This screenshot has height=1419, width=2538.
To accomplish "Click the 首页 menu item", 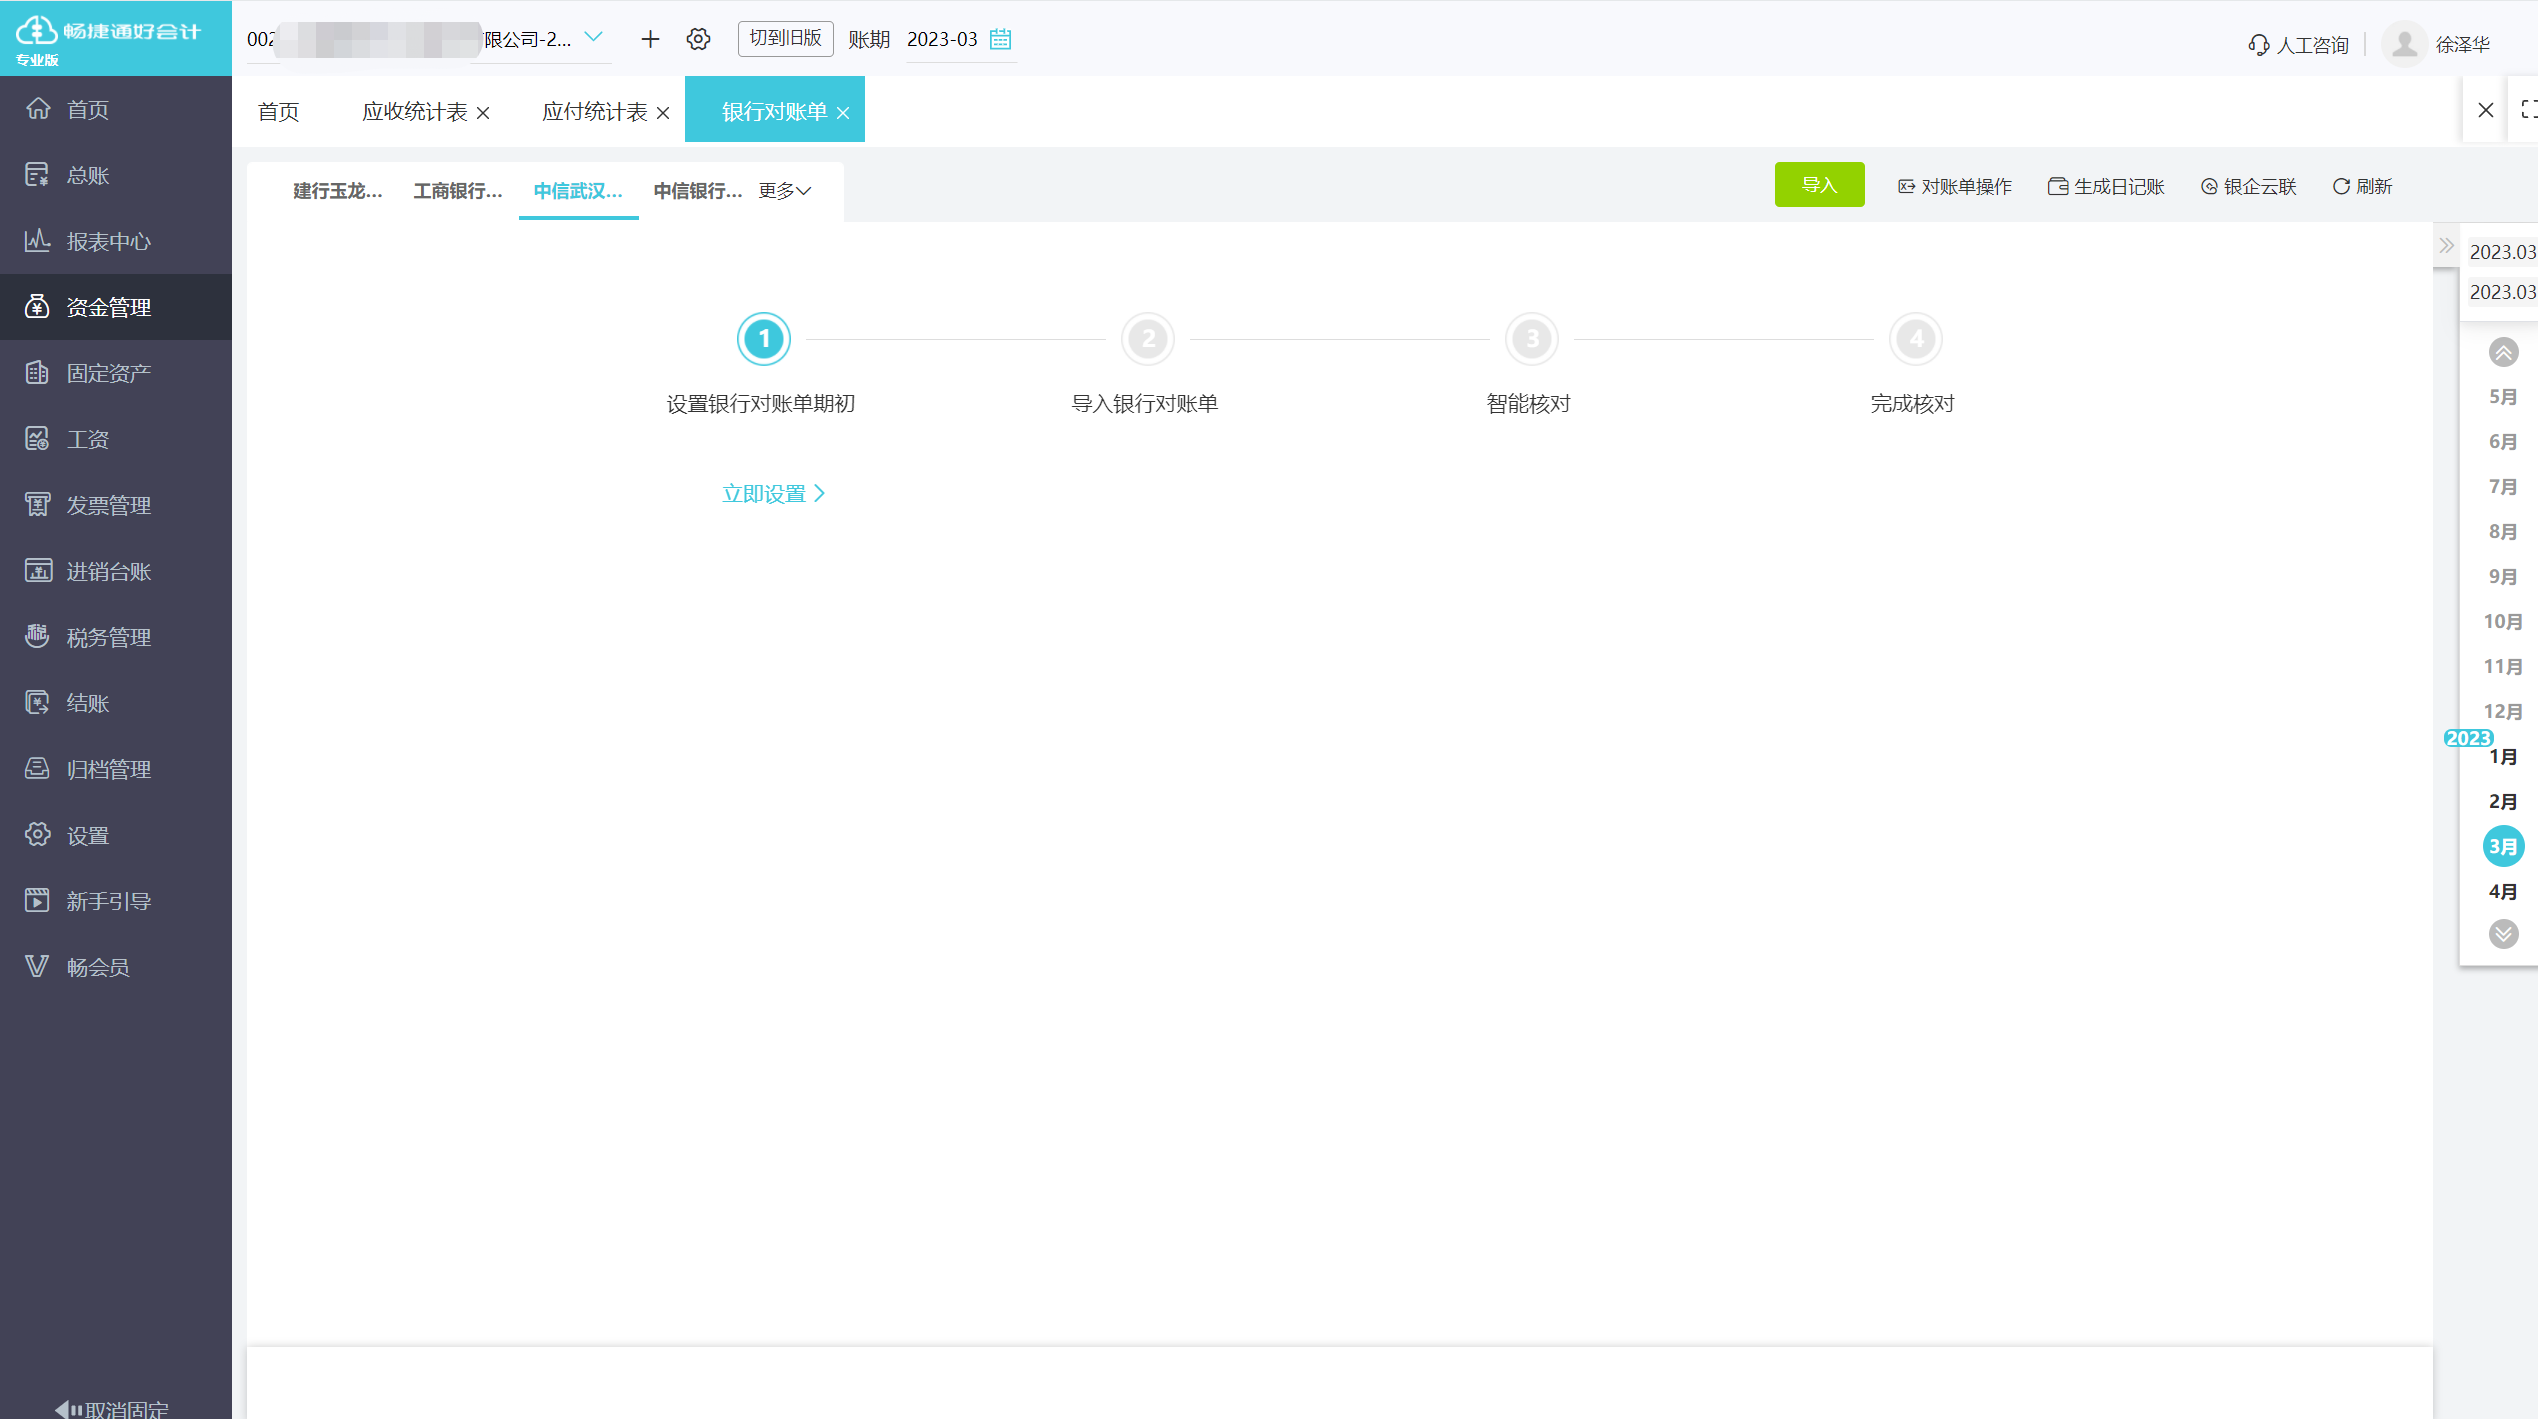I will (87, 108).
